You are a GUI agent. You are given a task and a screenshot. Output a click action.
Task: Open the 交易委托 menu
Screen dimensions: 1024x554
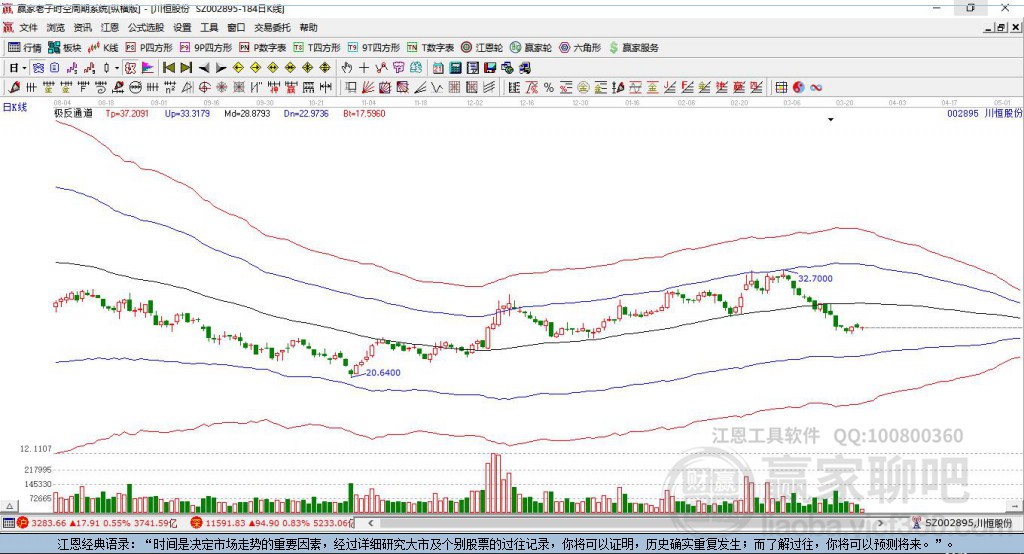[271, 28]
